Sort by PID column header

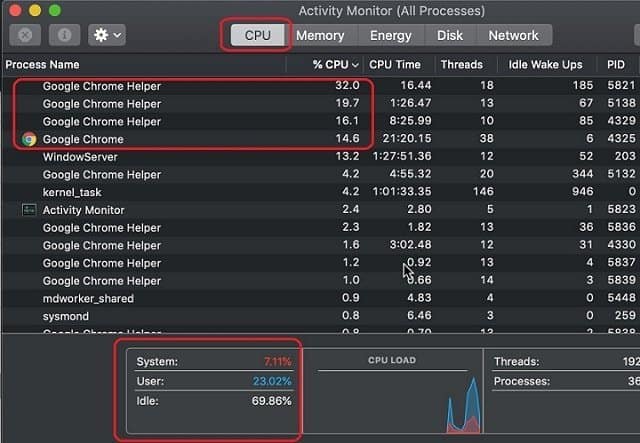pos(616,65)
